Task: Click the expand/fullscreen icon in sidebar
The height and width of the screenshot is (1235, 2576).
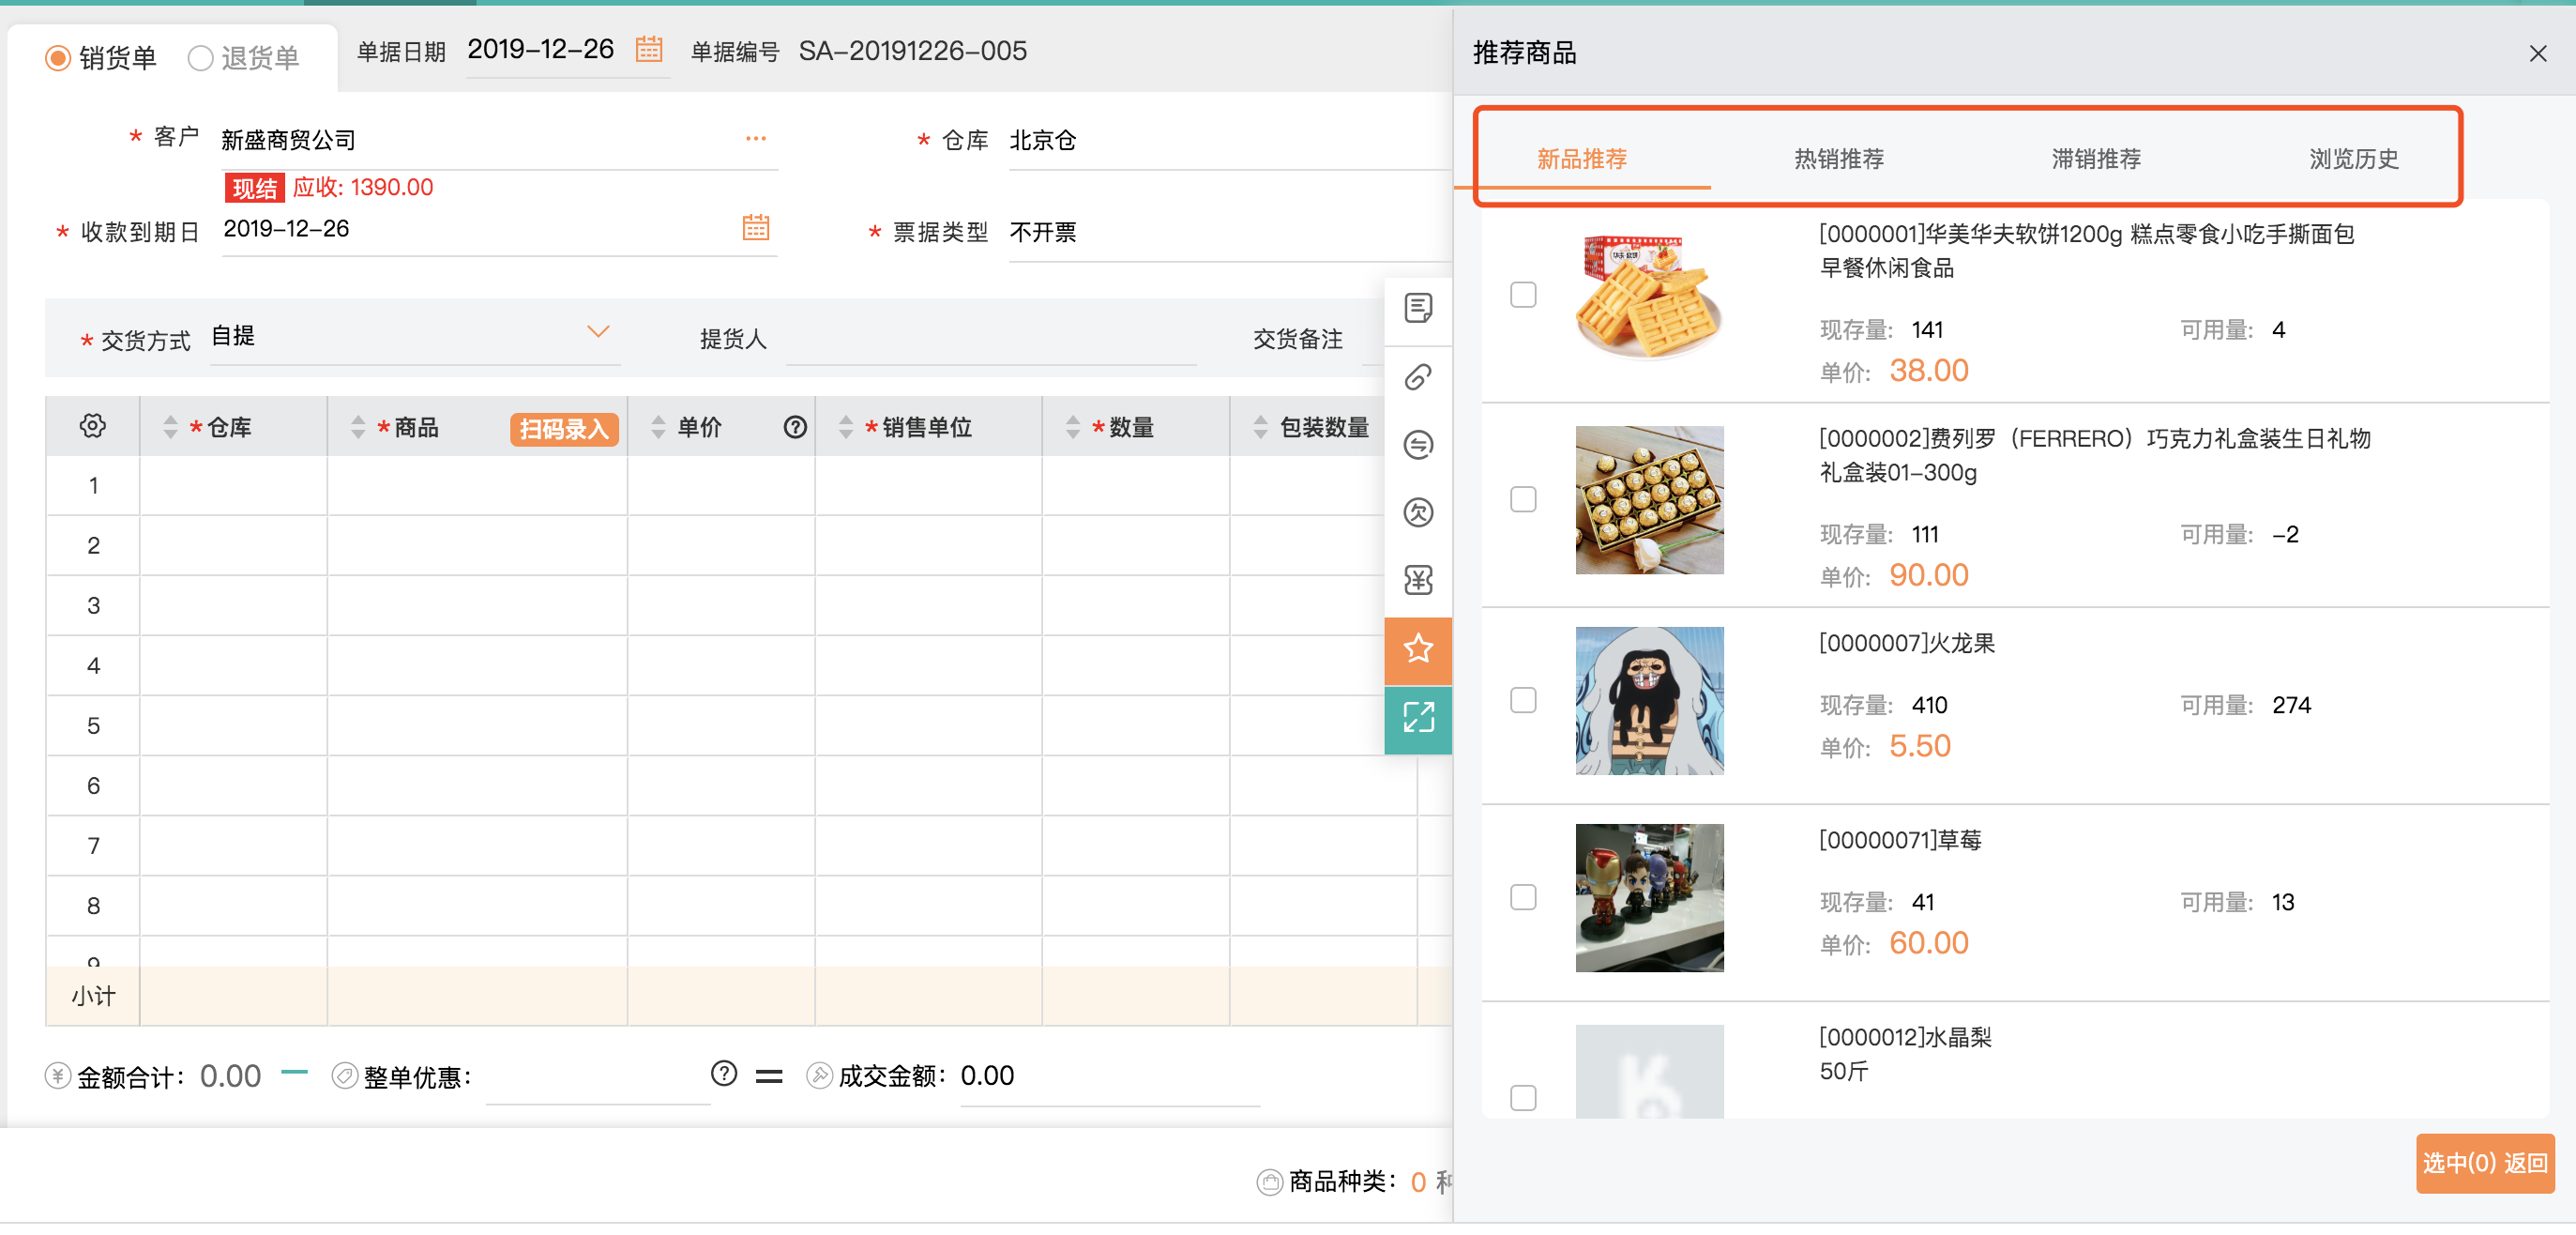Action: click(1417, 721)
